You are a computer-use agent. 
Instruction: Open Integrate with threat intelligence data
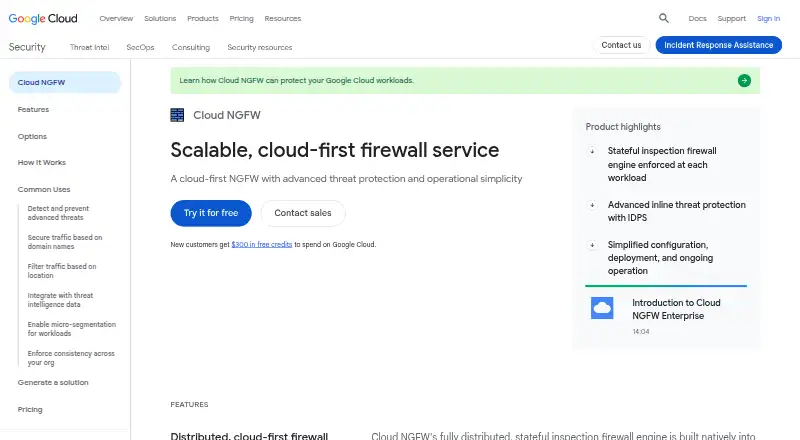click(x=60, y=300)
